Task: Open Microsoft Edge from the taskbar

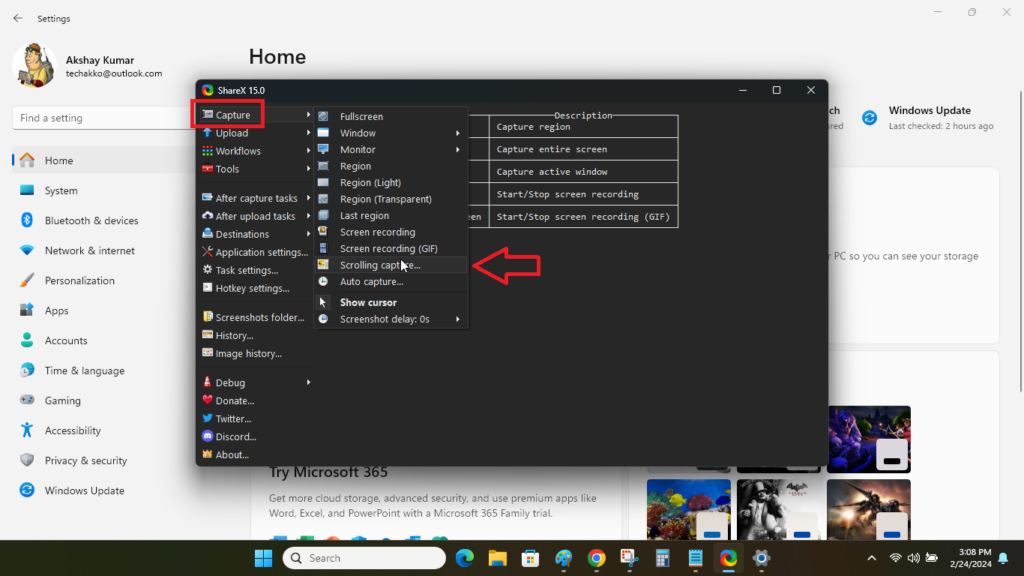Action: 465,558
